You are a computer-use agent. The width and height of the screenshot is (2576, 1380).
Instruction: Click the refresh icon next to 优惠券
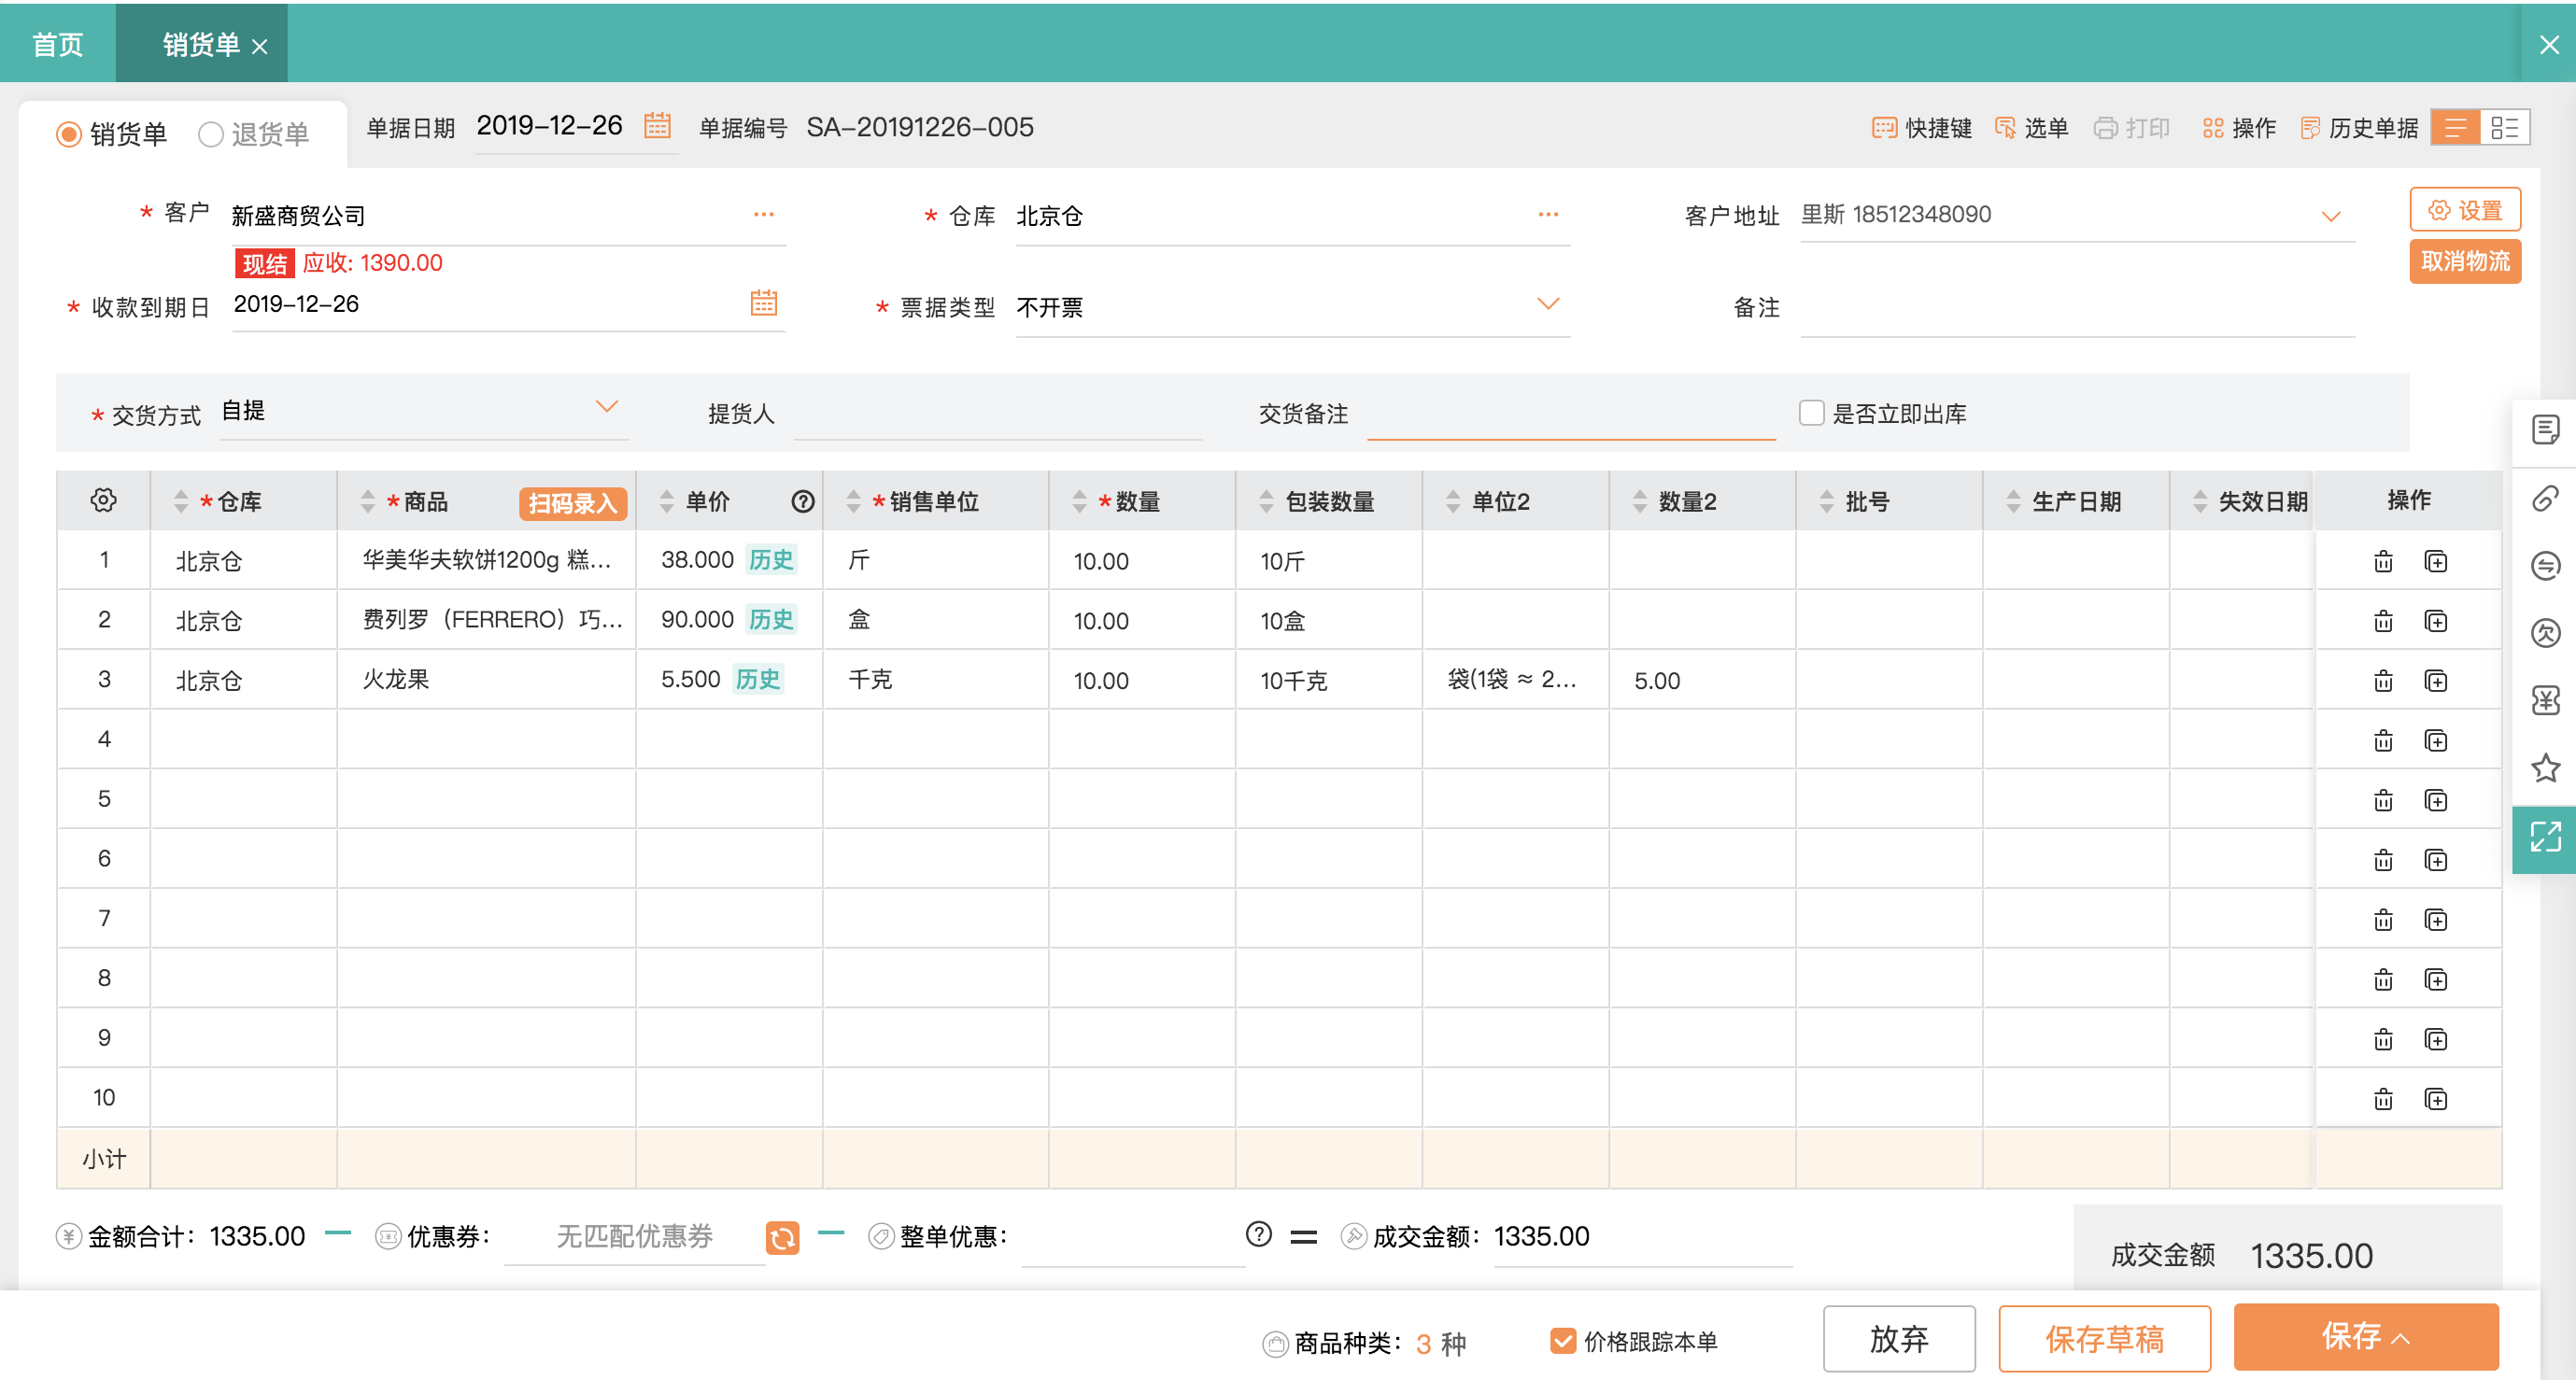[x=784, y=1239]
